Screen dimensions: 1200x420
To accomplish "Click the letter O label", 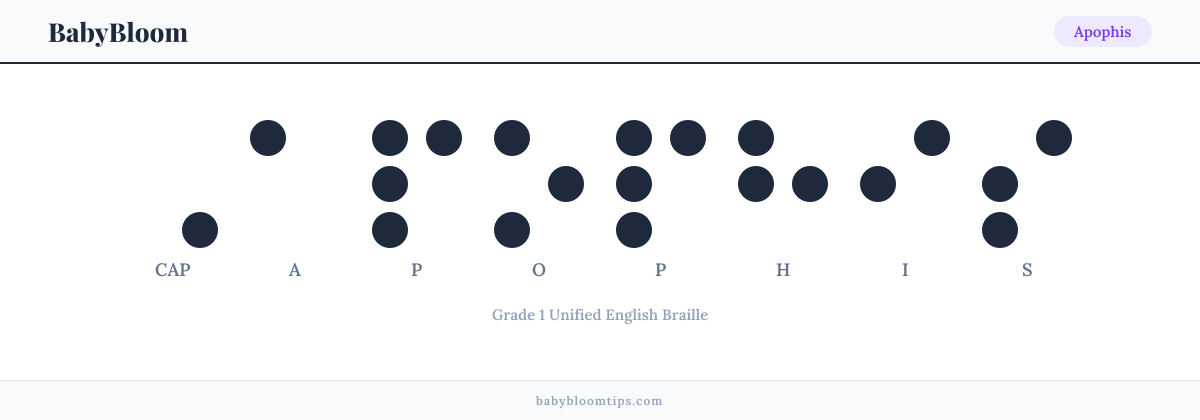I will click(539, 270).
